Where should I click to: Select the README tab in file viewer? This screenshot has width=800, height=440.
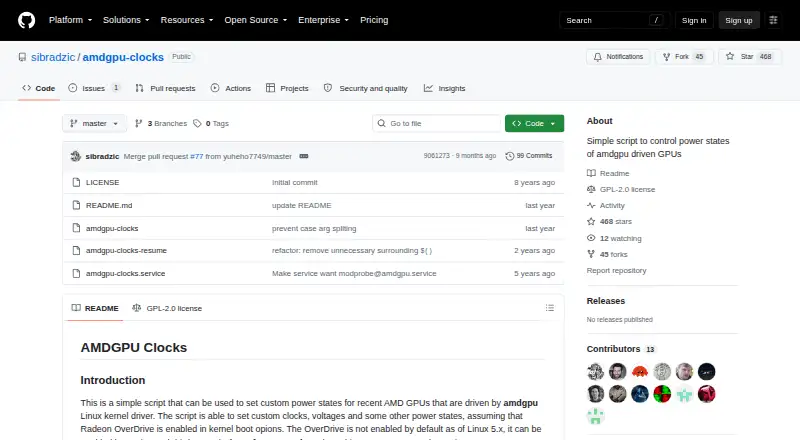point(95,308)
